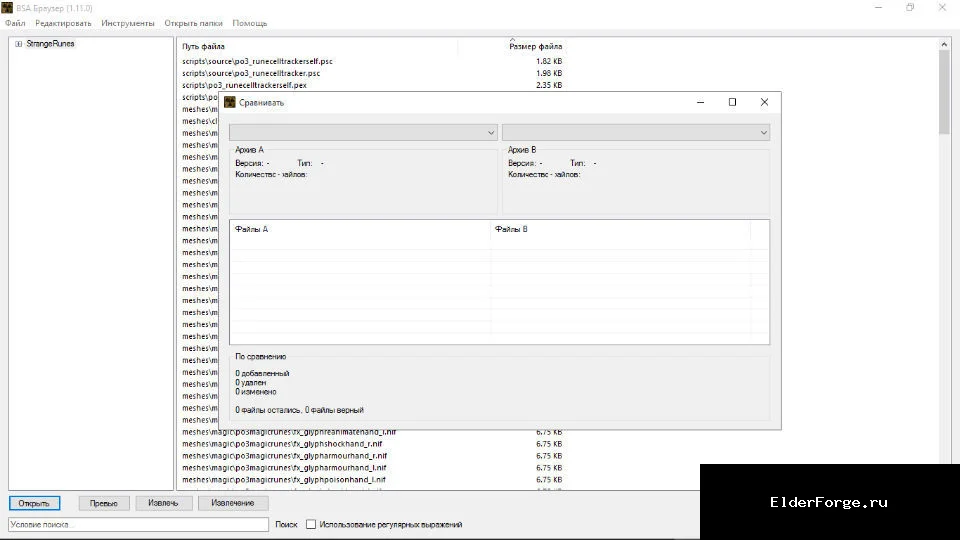Open the Файл menu

point(15,23)
